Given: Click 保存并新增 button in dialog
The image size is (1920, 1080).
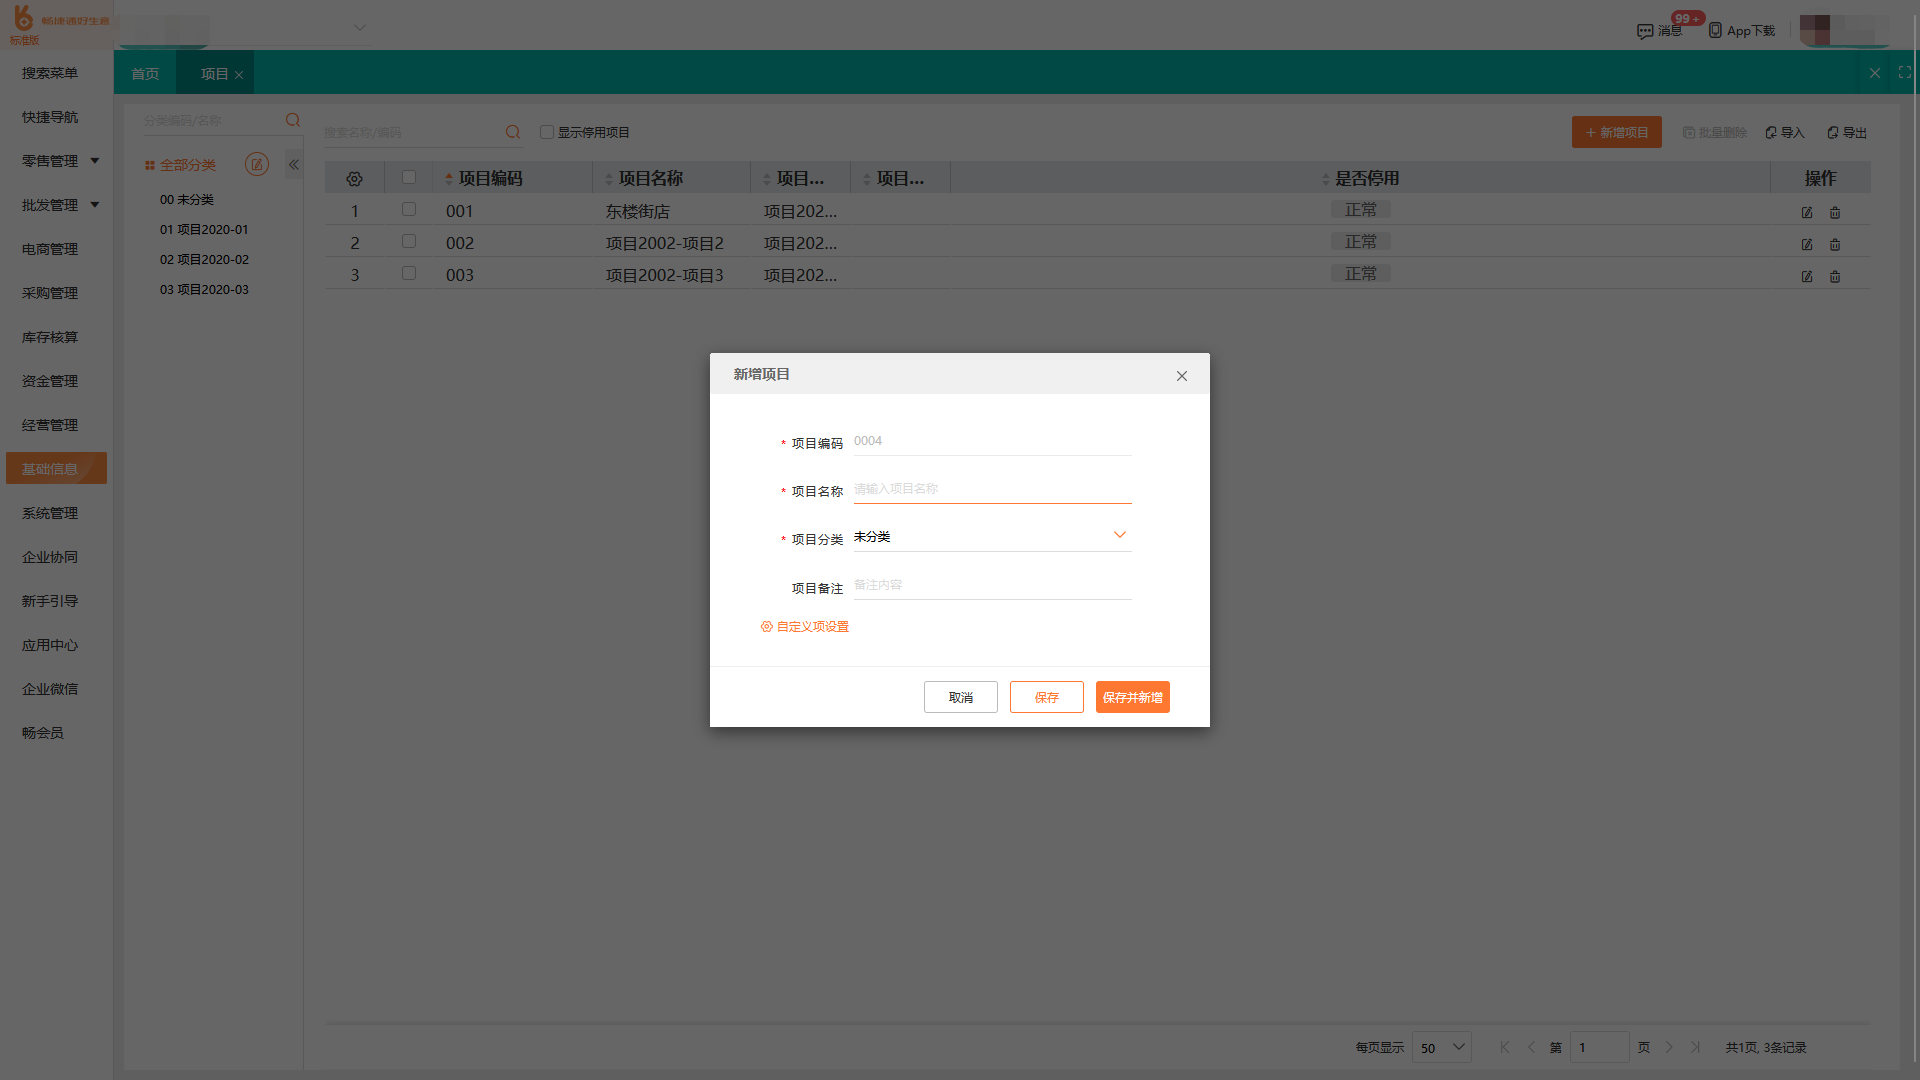Looking at the screenshot, I should [1131, 696].
